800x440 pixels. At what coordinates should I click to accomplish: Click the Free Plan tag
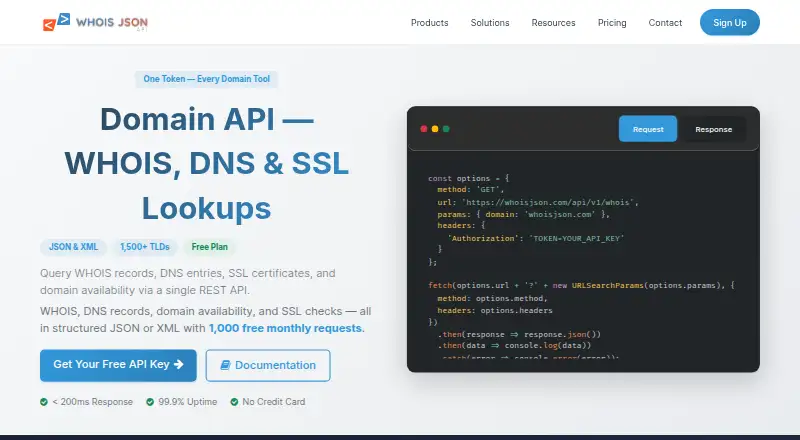pos(210,247)
